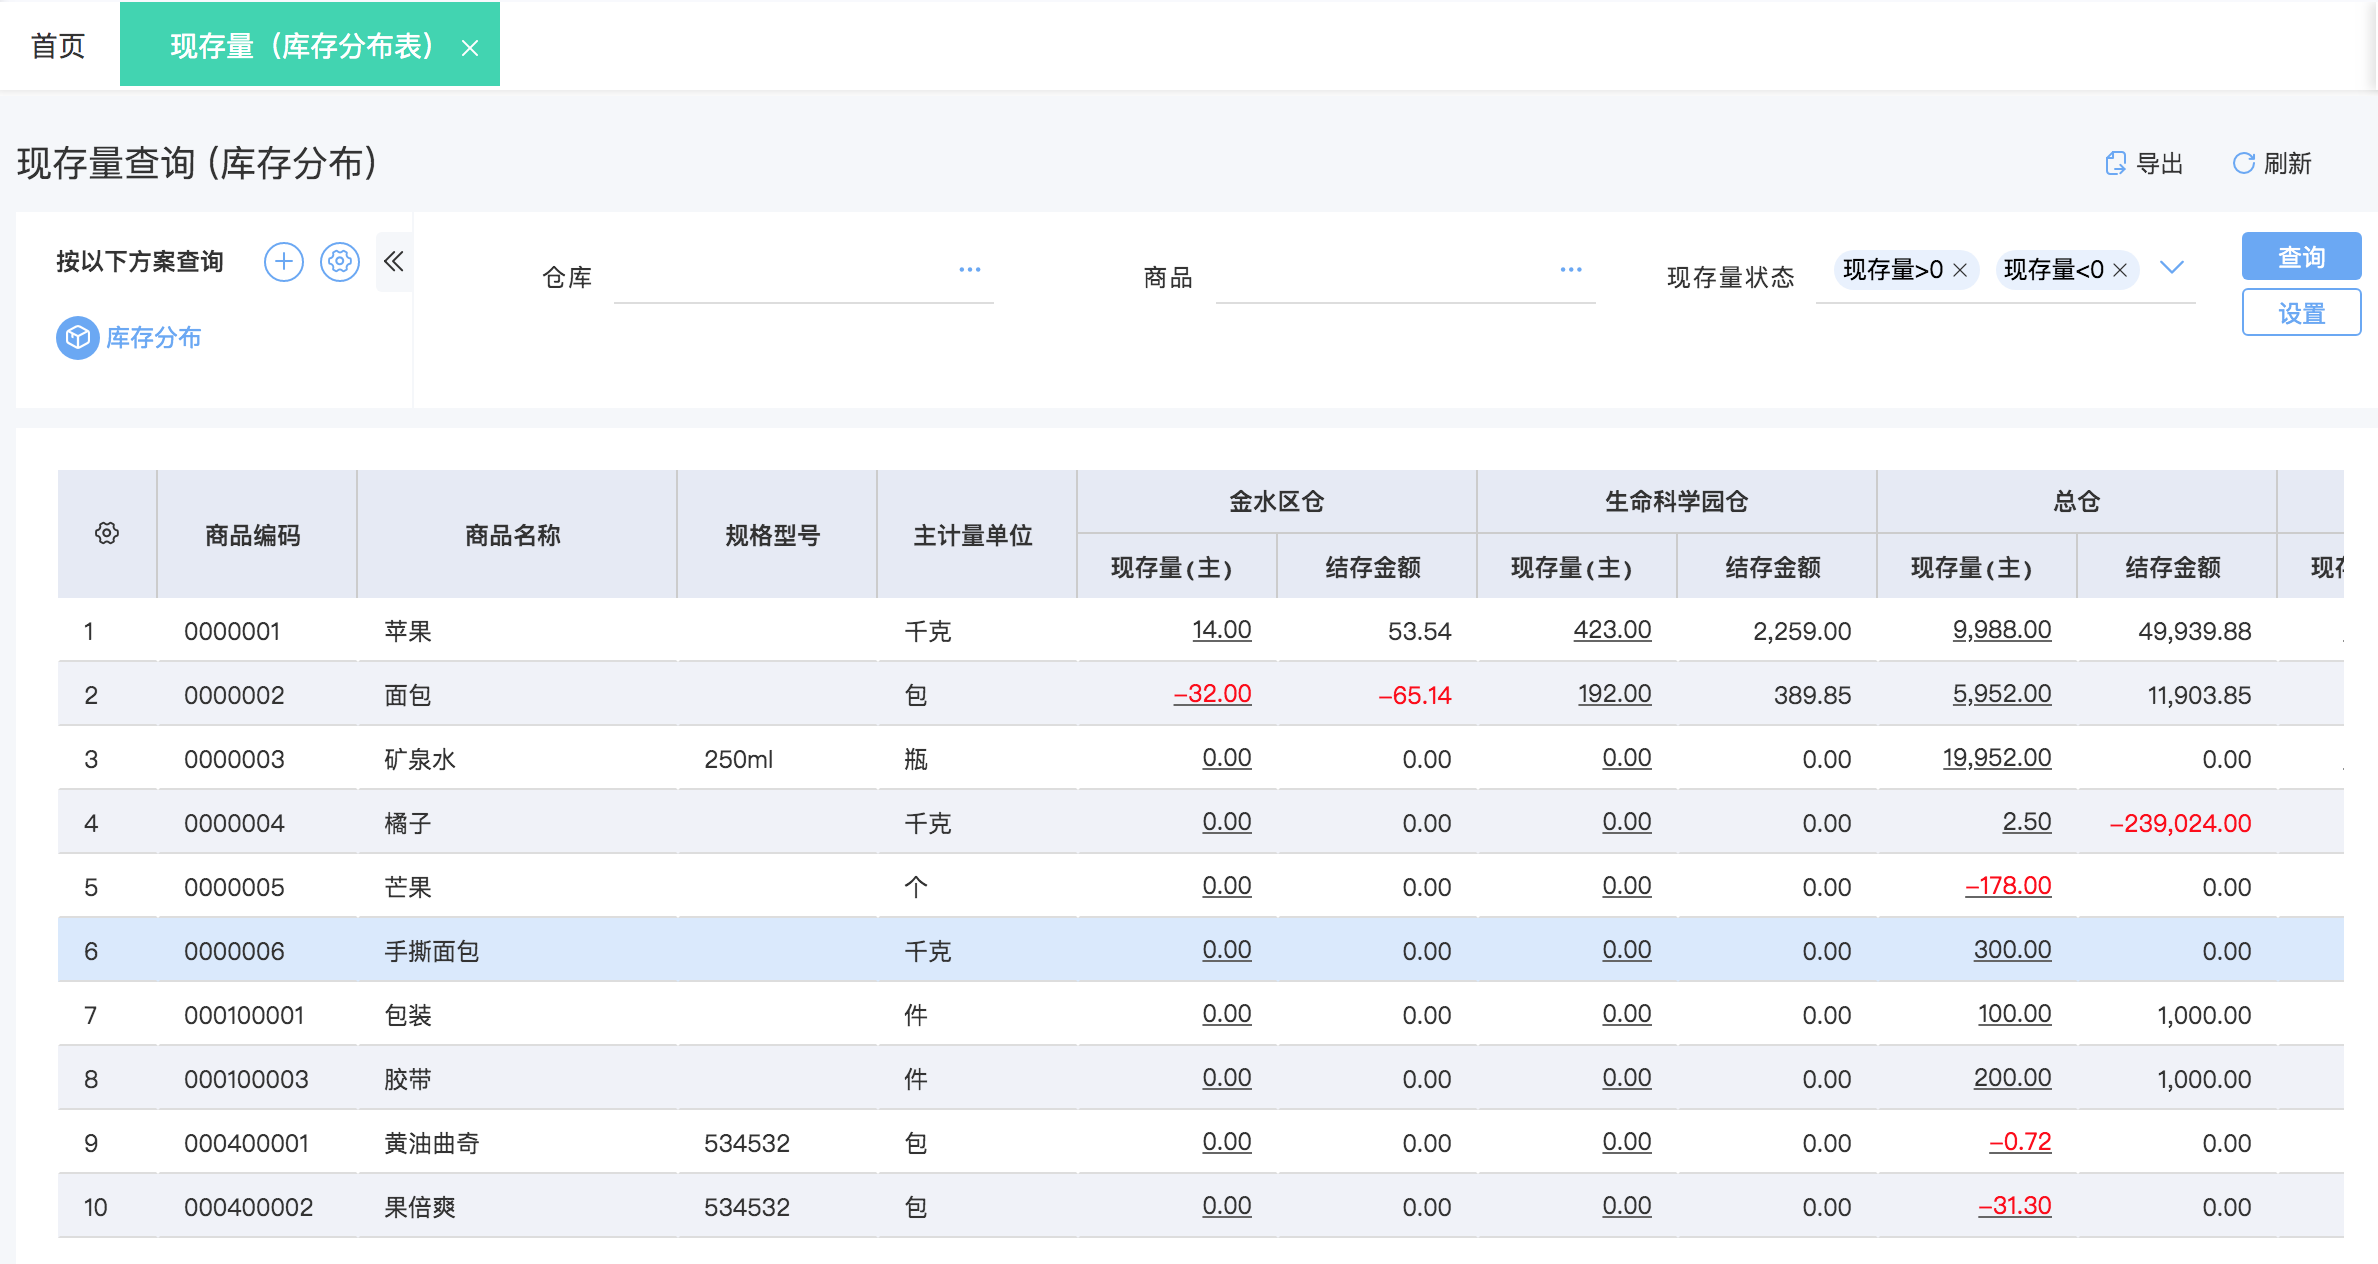The height and width of the screenshot is (1264, 2378).
Task: Click add scheme plus icon
Action: [283, 263]
